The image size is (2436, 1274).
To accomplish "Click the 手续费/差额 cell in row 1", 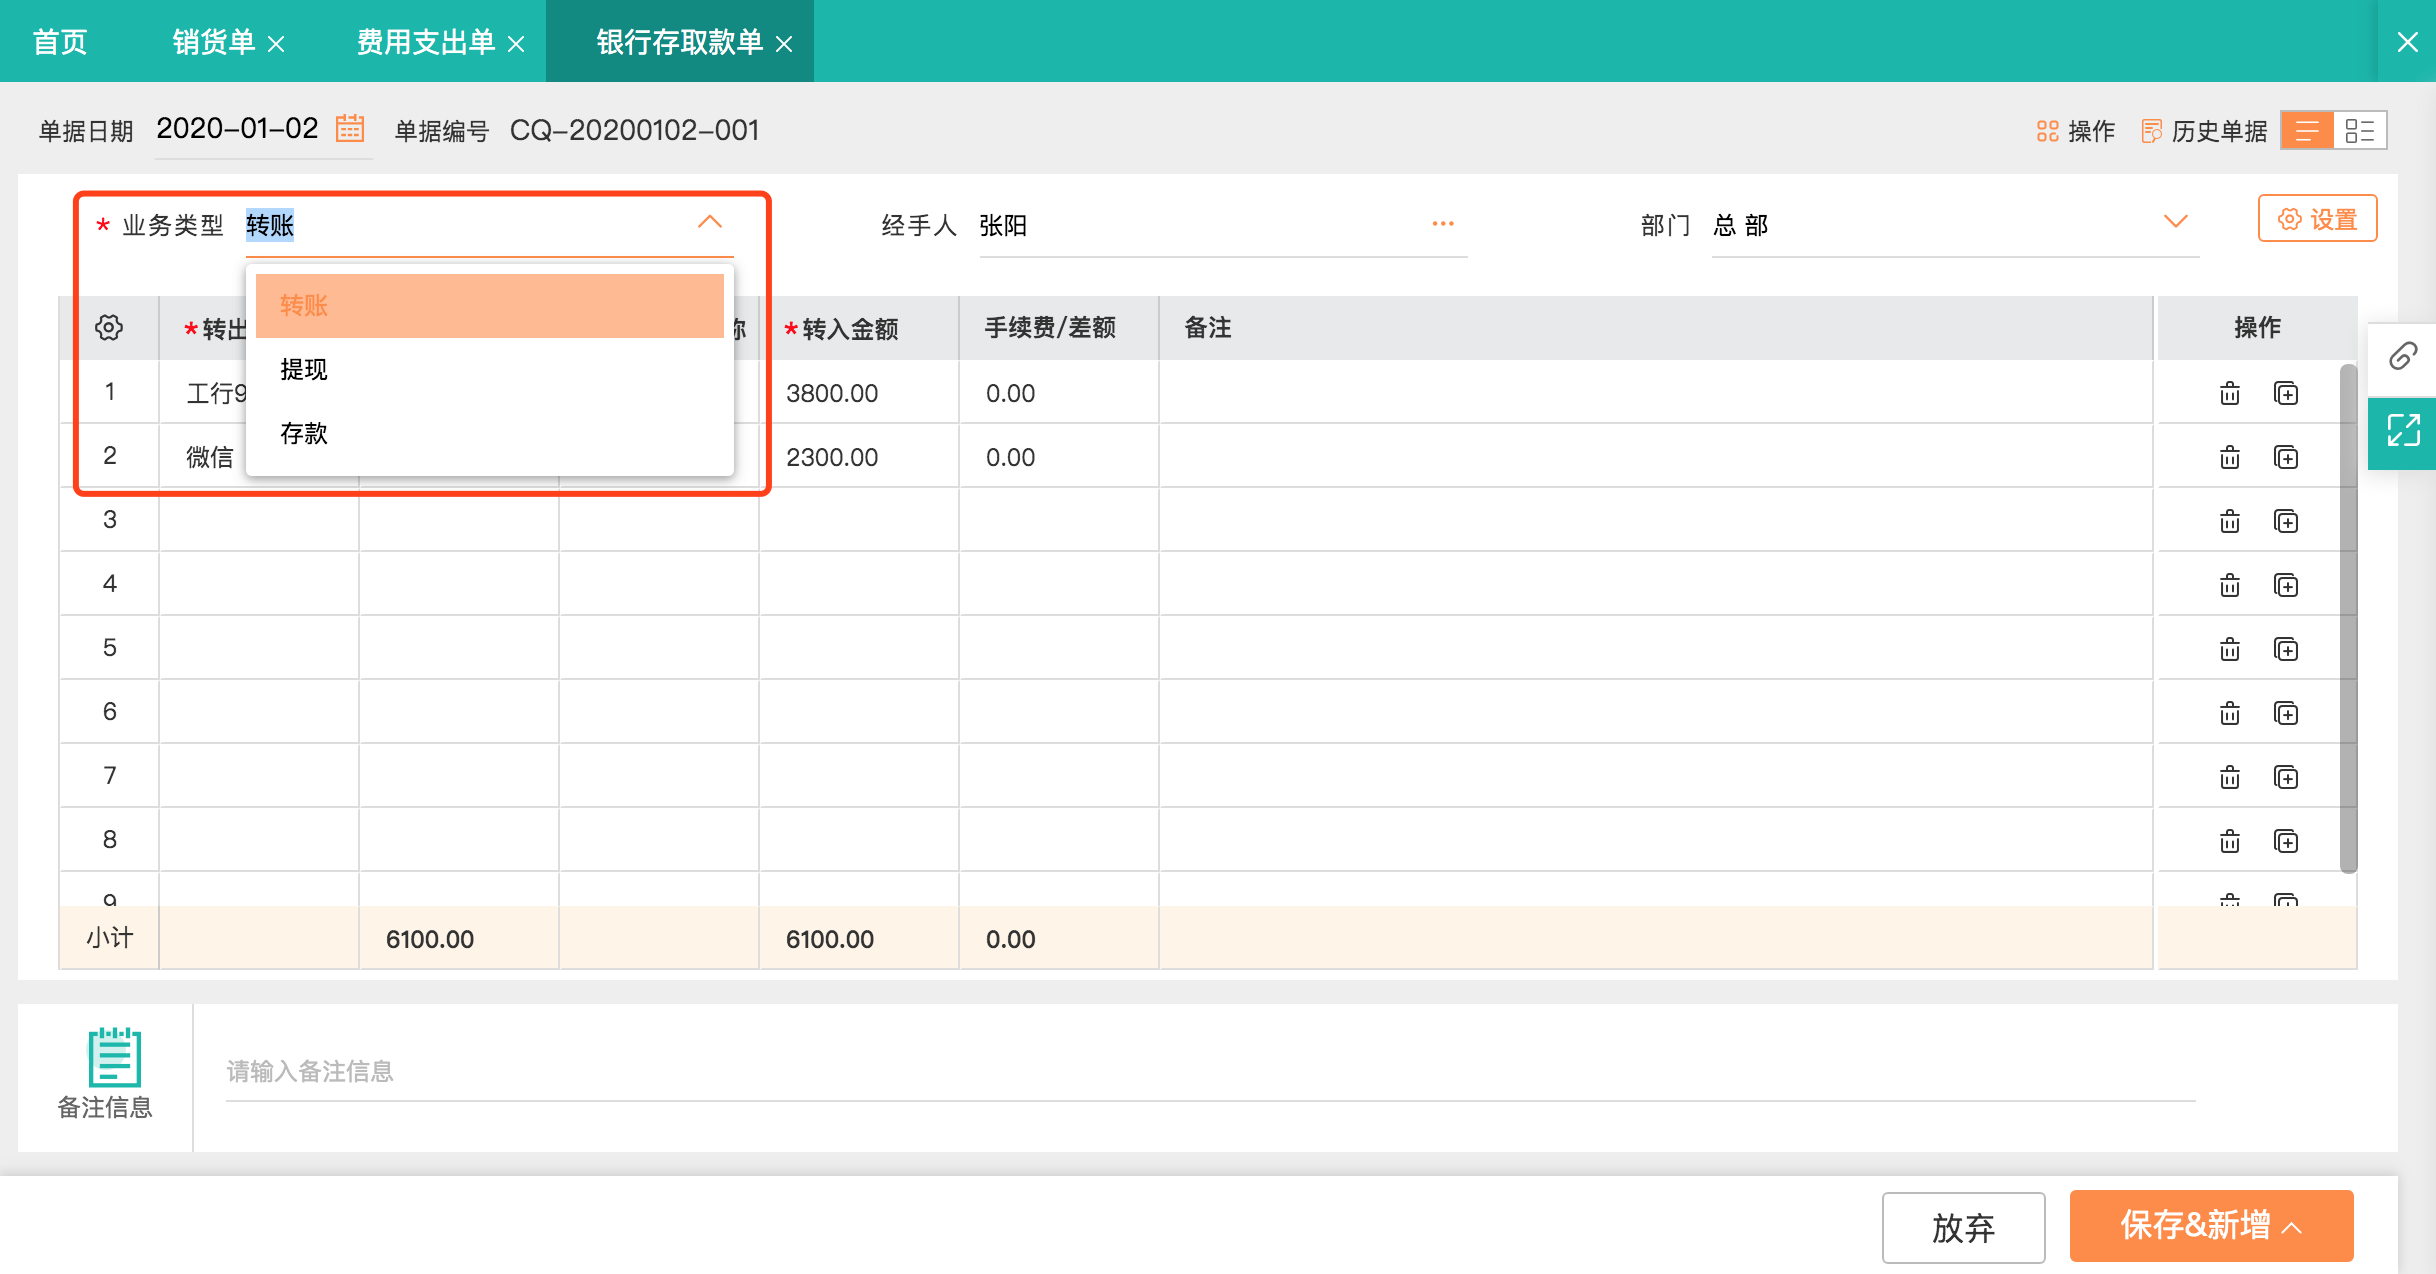I will pos(1063,391).
